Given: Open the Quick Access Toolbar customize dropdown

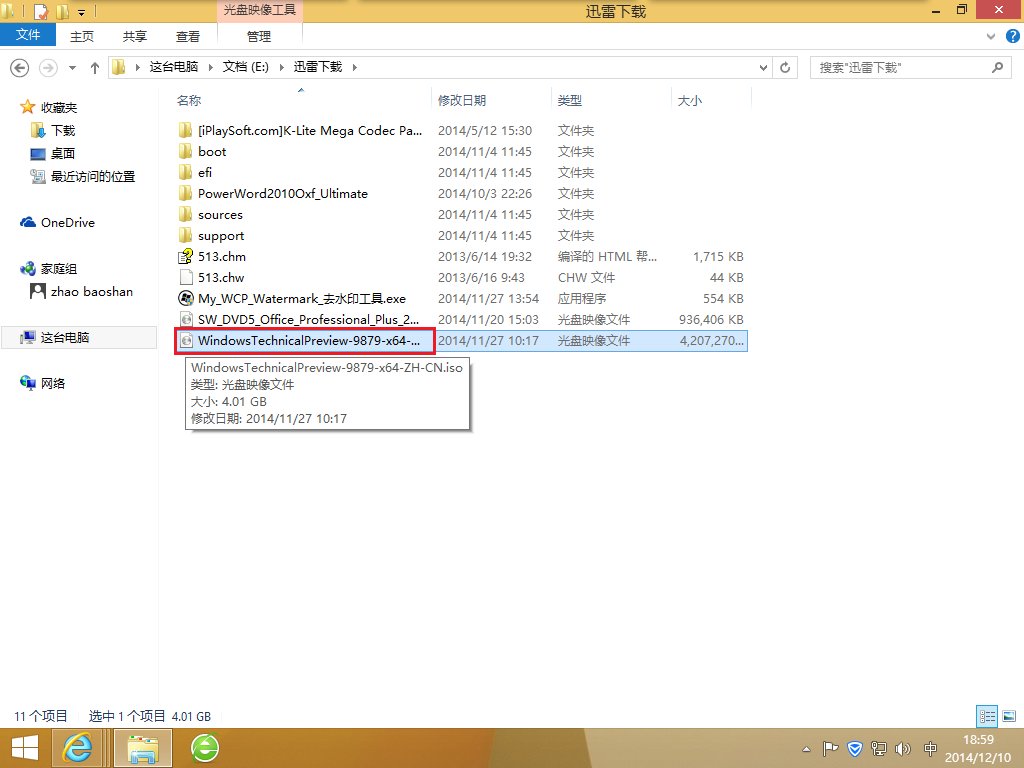Looking at the screenshot, I should tap(81, 11).
